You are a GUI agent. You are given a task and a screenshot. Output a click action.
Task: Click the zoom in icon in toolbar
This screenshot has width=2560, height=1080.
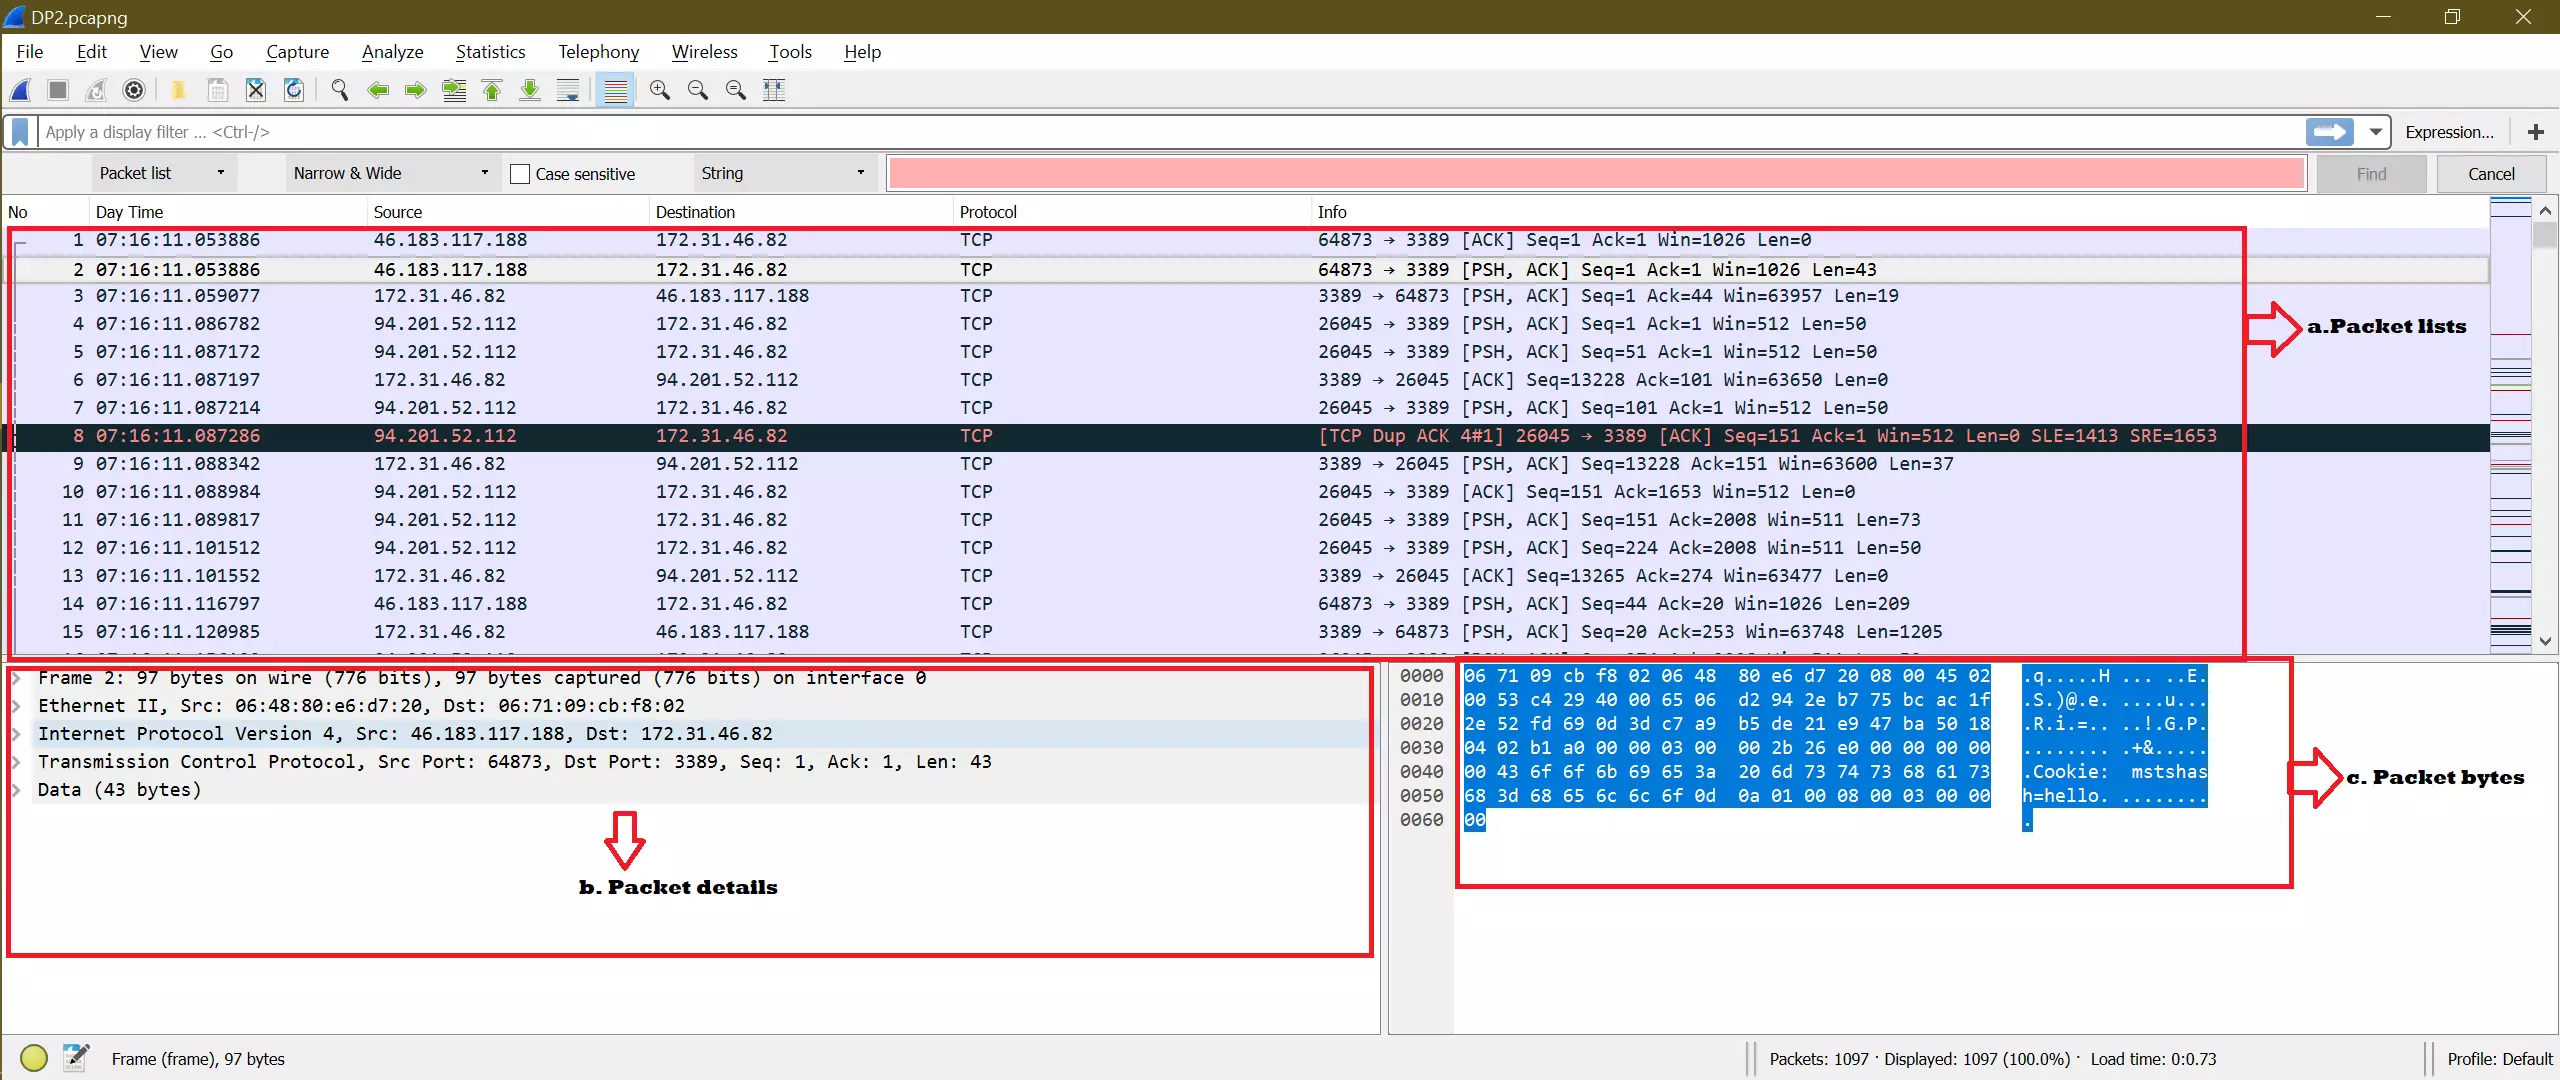click(661, 90)
